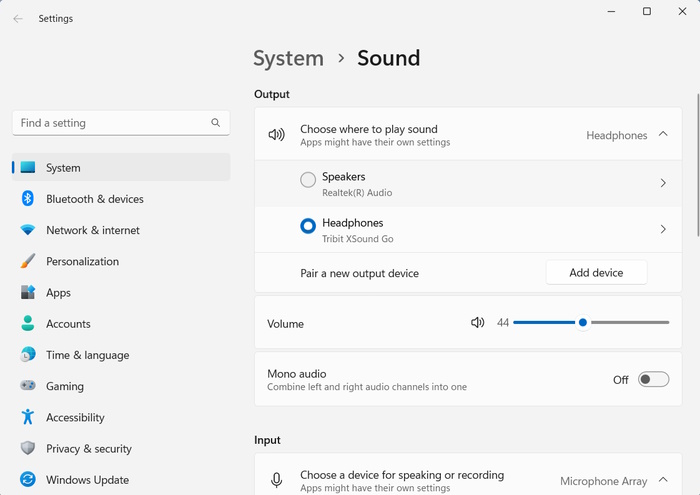The image size is (700, 495).
Task: Click the Find a setting search box
Action: click(121, 123)
